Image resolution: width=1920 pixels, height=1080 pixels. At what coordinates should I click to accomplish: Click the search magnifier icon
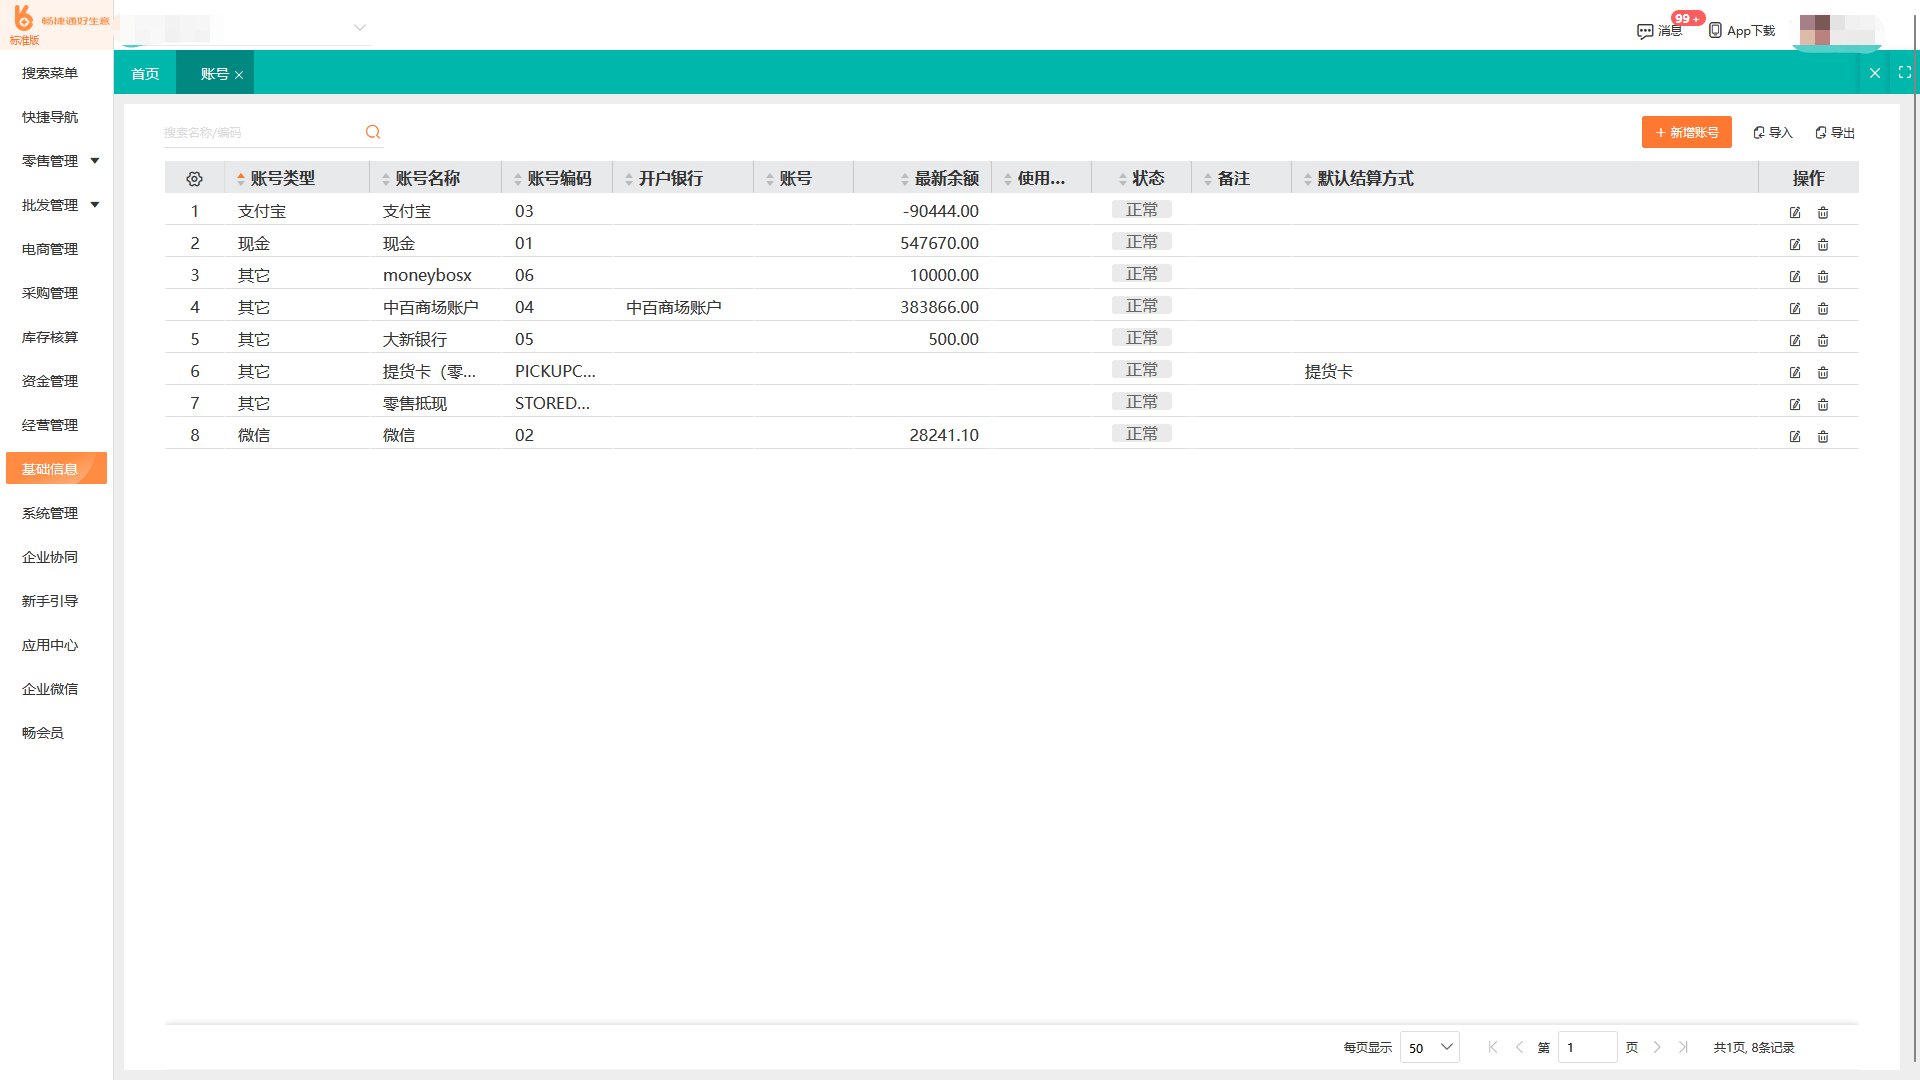click(x=373, y=132)
